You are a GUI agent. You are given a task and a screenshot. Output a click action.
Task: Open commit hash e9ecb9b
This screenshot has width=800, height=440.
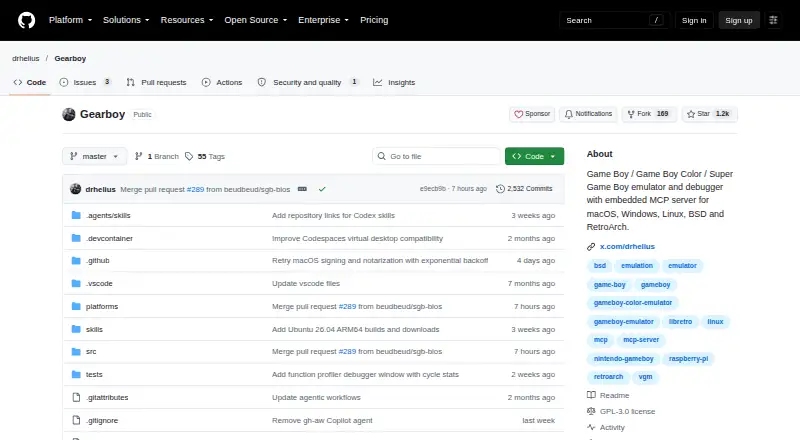click(x=433, y=189)
